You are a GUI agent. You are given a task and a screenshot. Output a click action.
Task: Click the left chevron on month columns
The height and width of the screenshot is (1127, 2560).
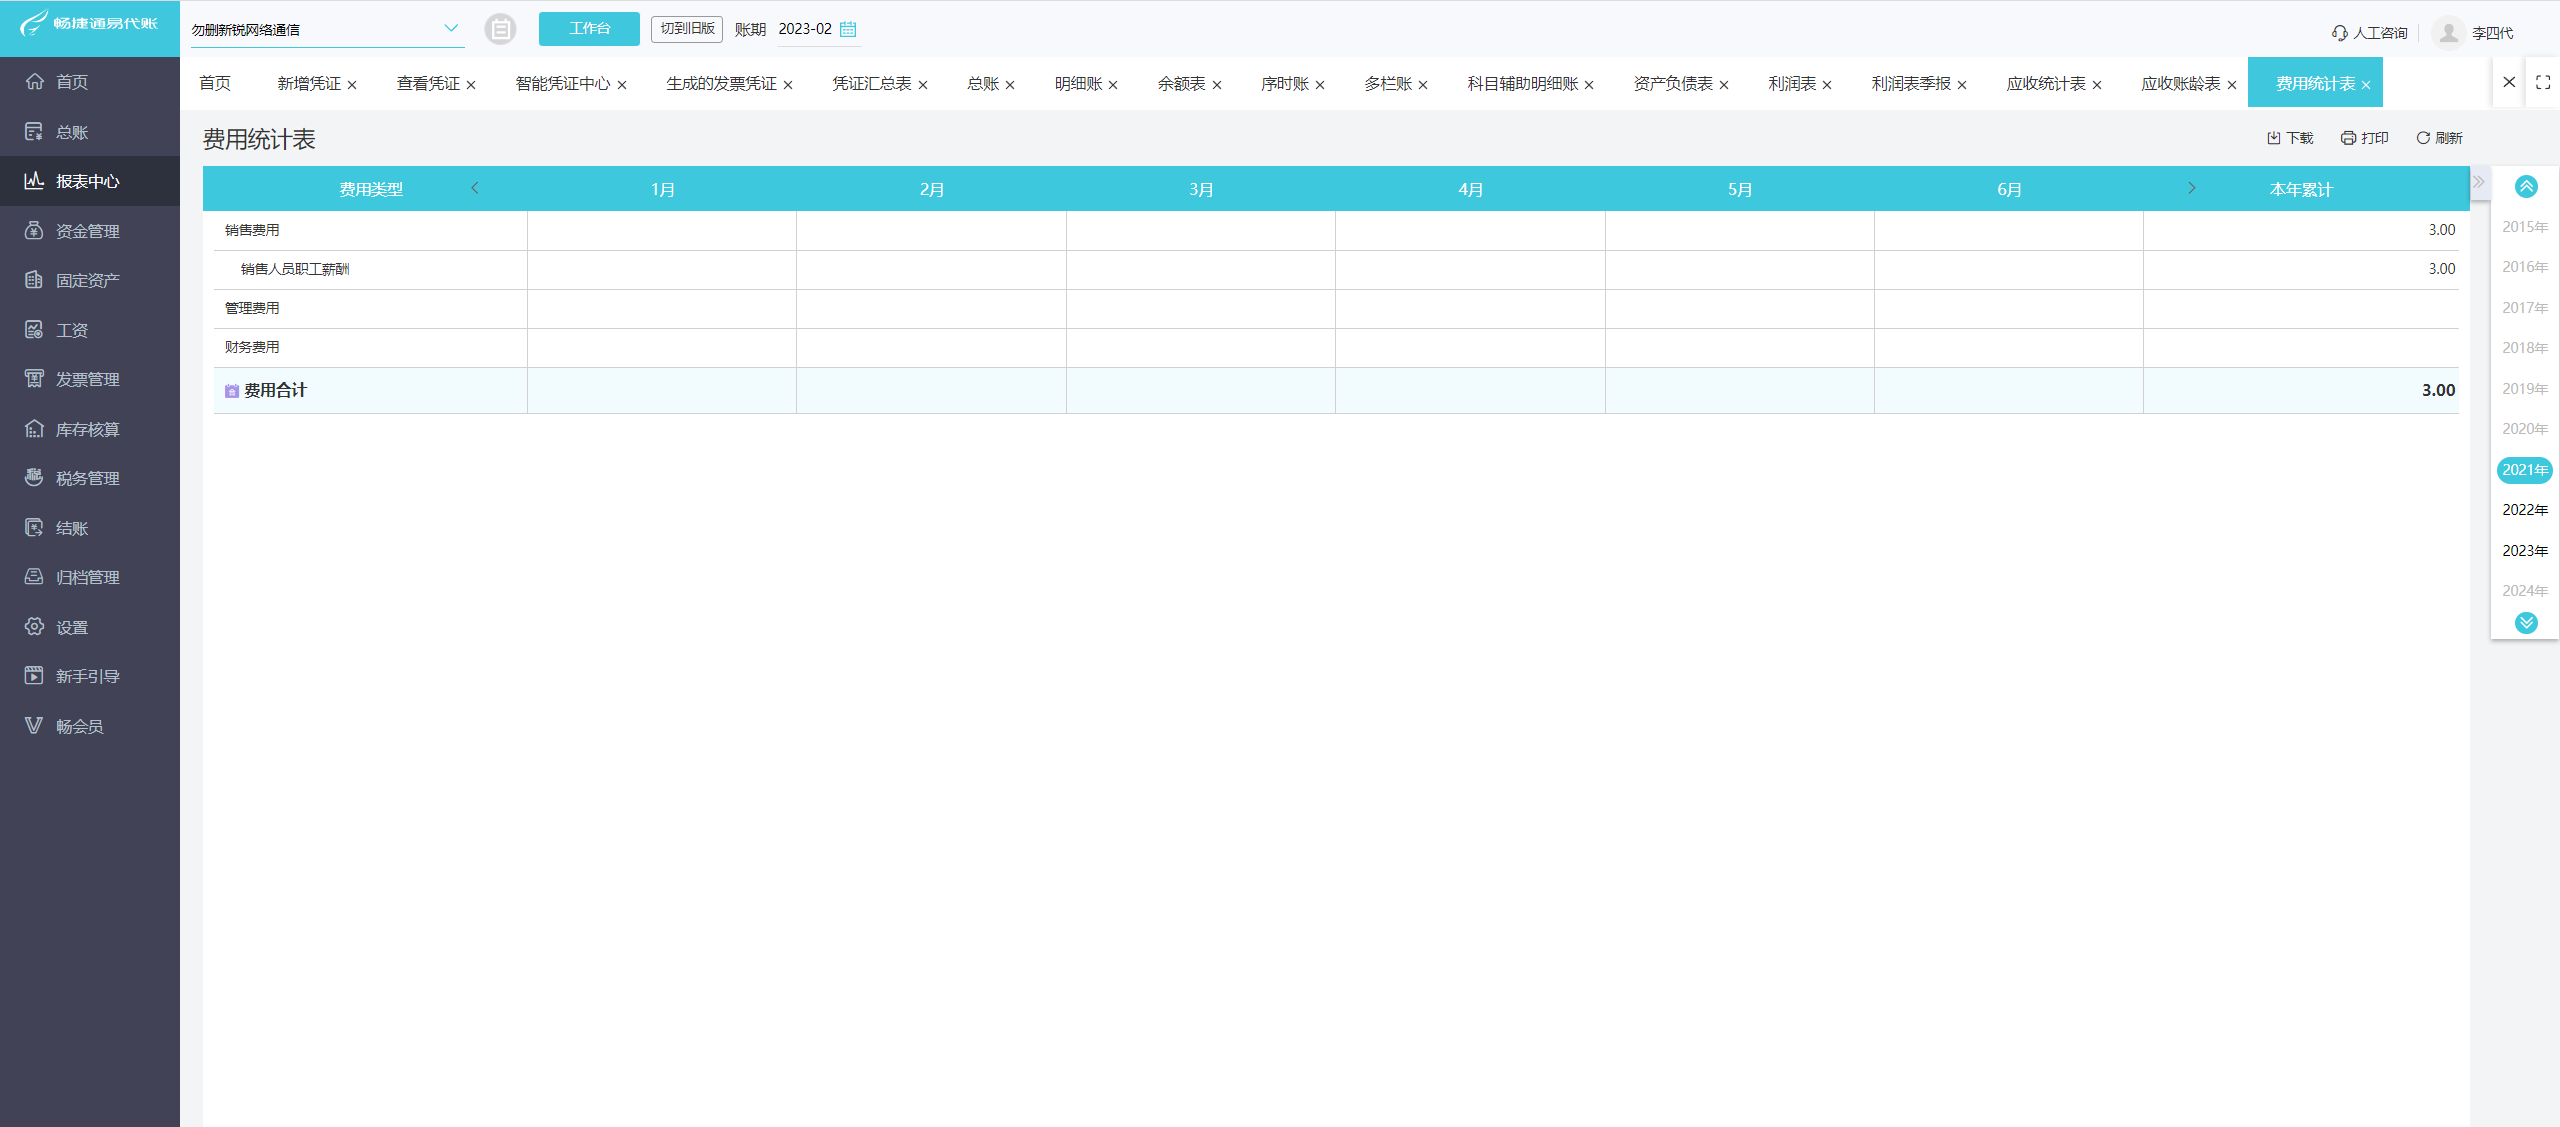[475, 189]
